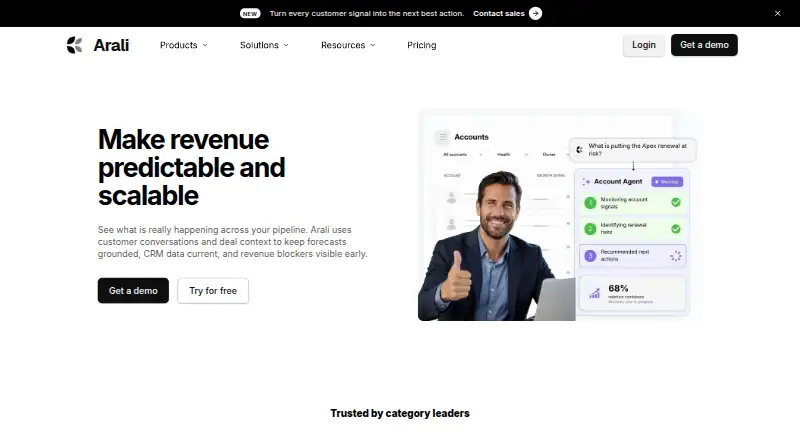Screen dimensions: 800x440
Task: Click the purple Working status badge
Action: point(667,182)
